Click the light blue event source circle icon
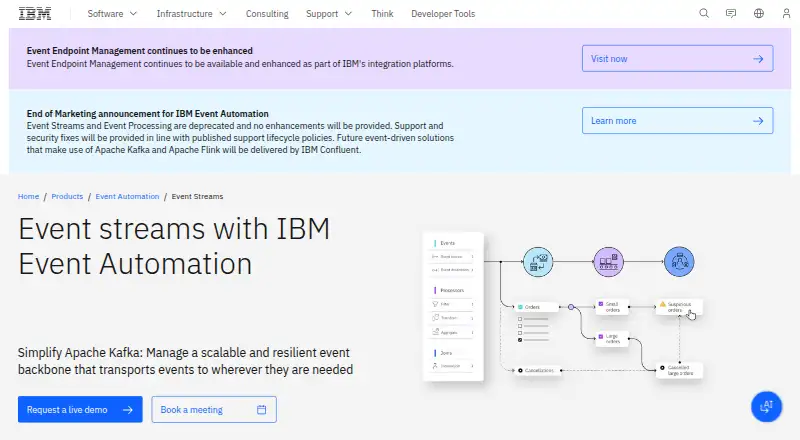Viewport: 800px width, 440px height. pos(538,262)
